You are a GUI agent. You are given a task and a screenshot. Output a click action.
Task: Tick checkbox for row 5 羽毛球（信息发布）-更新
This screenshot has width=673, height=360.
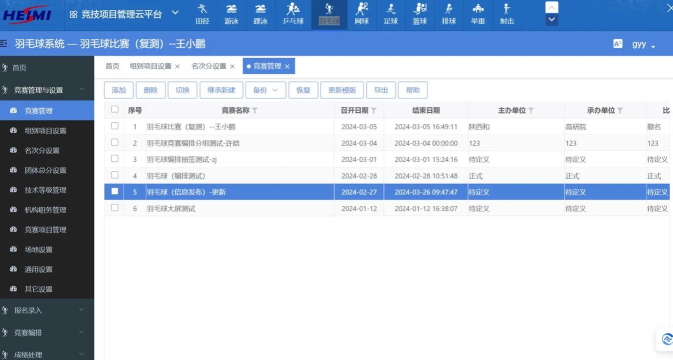coord(115,191)
